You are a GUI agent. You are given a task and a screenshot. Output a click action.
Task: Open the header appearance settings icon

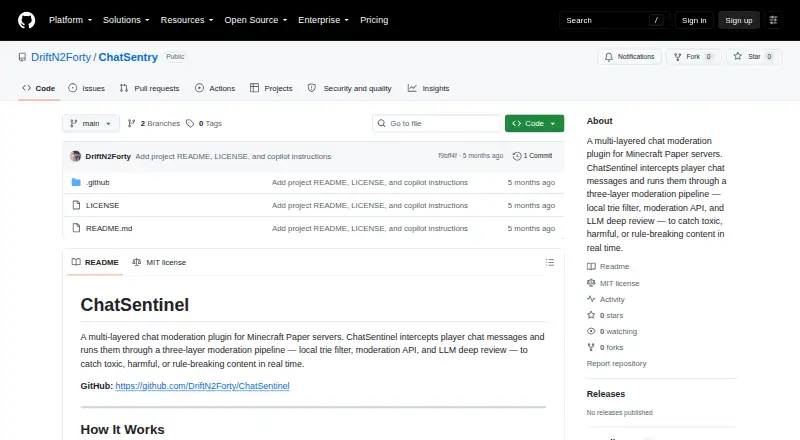773,20
